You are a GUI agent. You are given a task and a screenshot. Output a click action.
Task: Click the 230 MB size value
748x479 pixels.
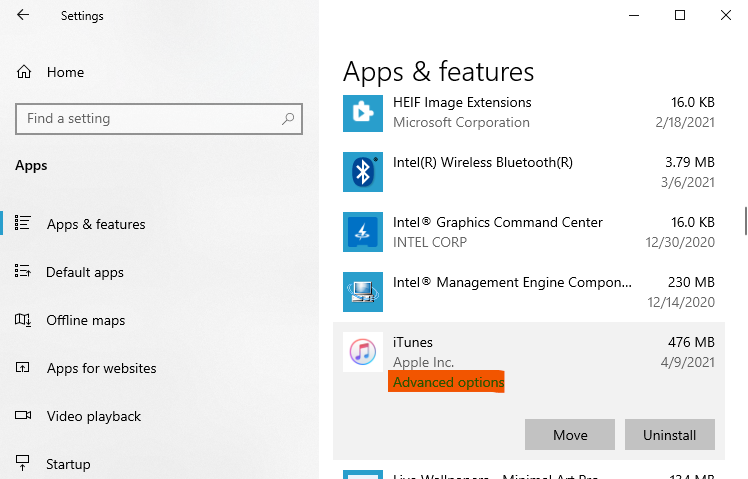(691, 282)
